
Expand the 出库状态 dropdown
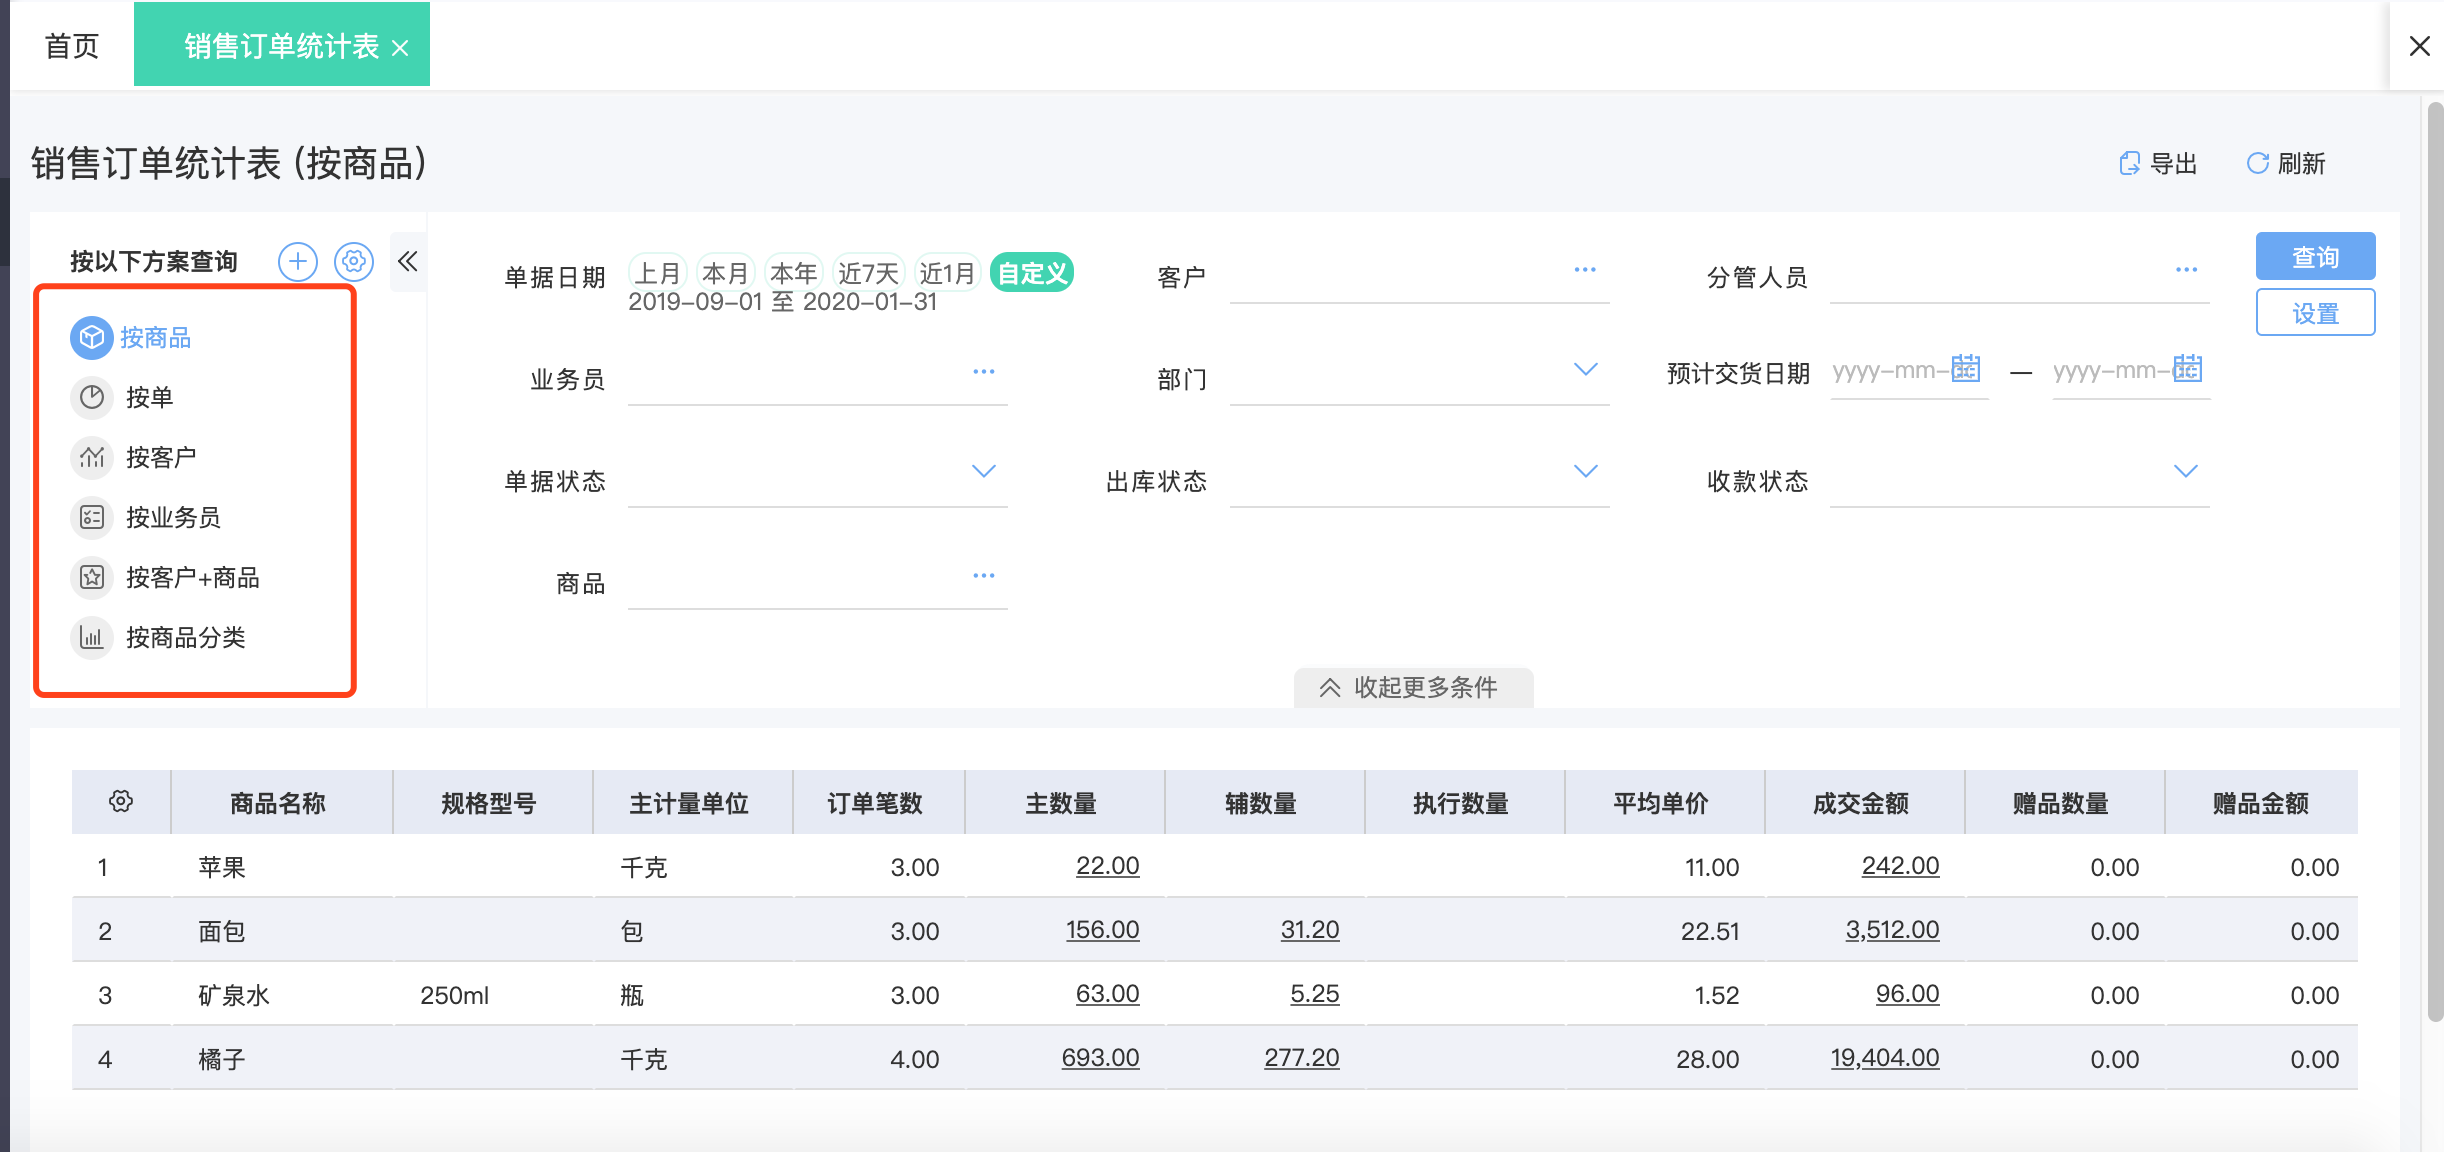1590,475
